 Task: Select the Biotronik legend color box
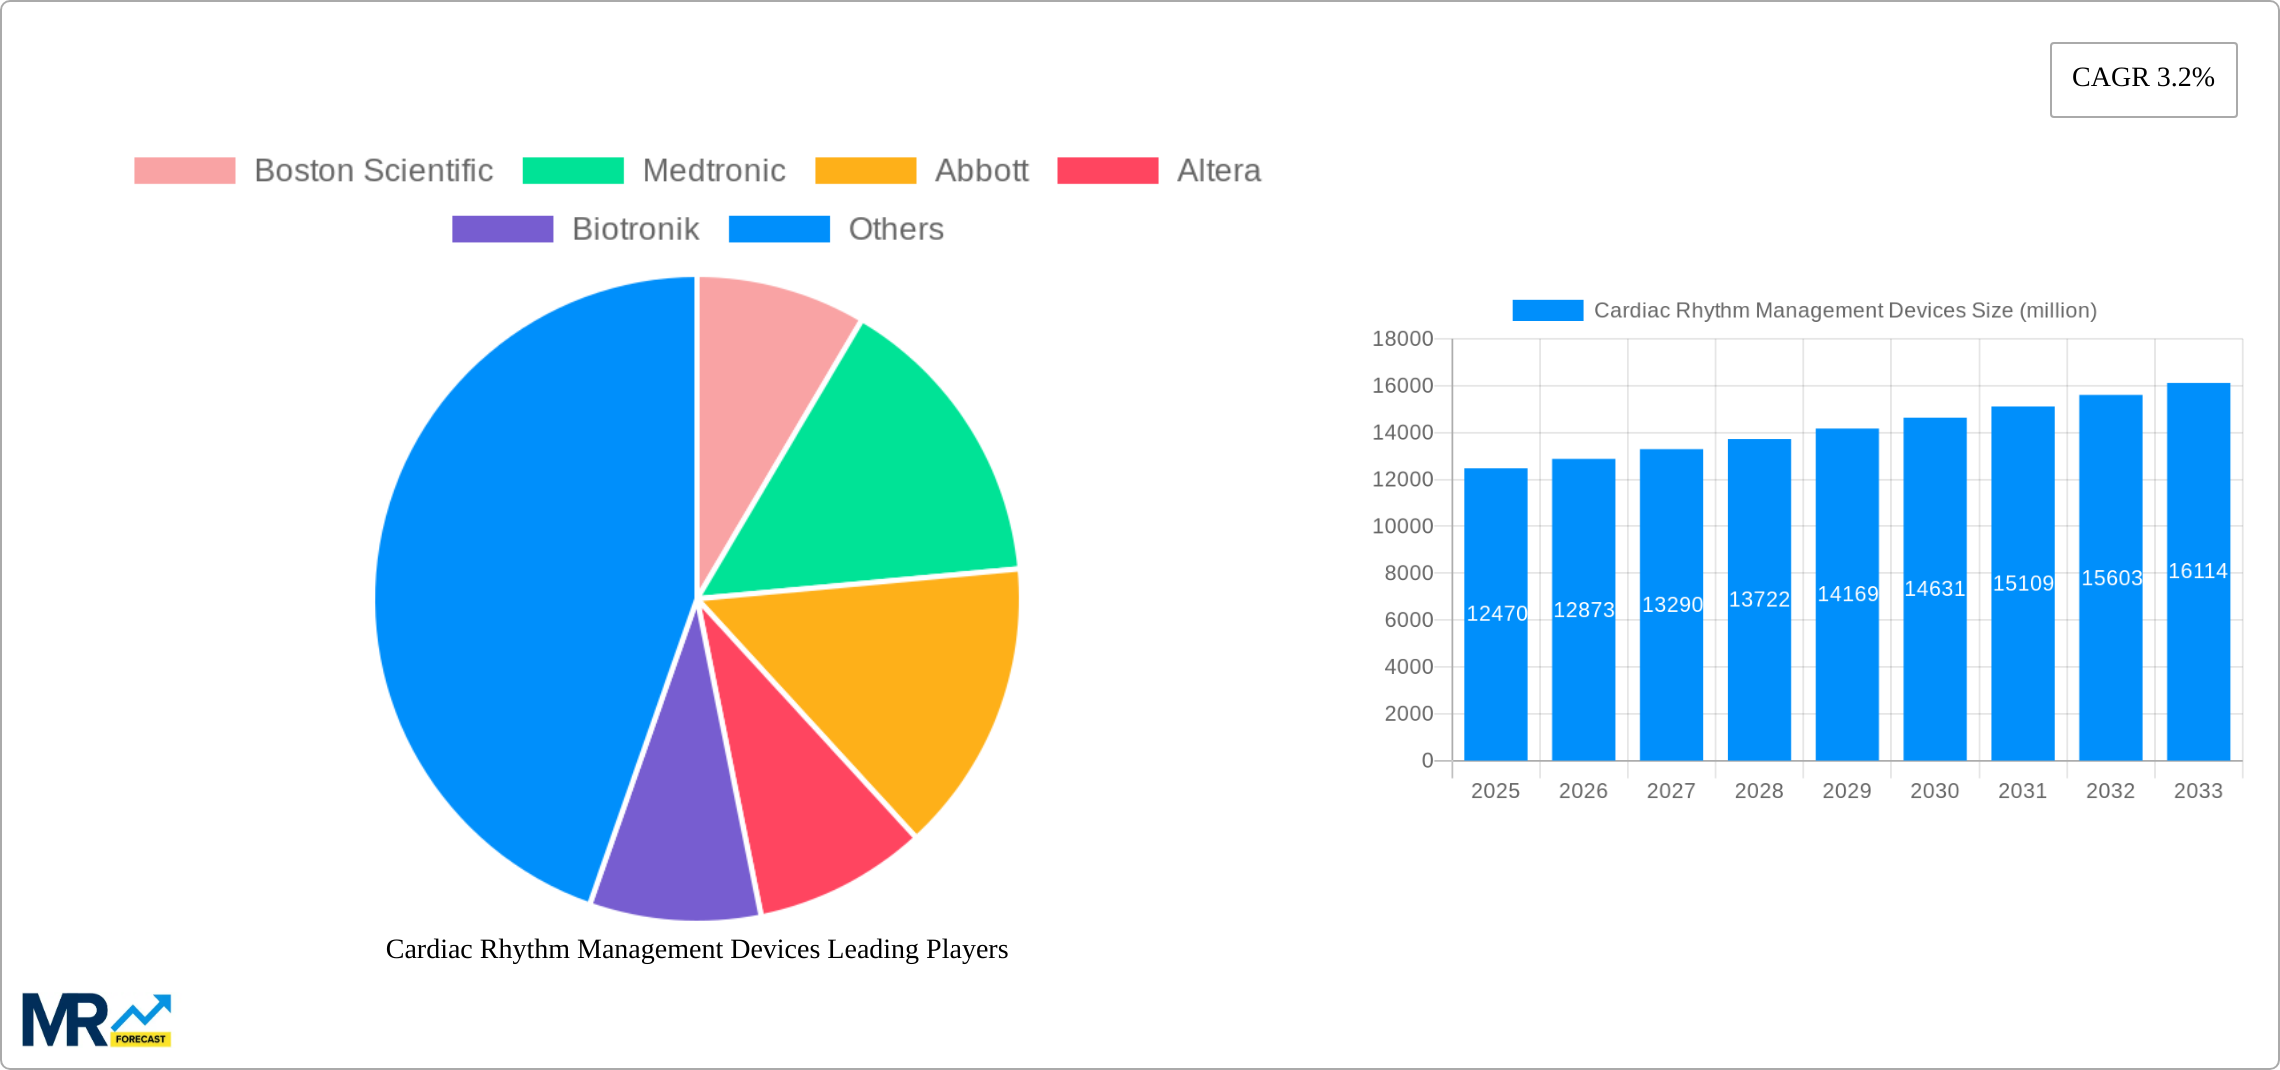tap(502, 229)
